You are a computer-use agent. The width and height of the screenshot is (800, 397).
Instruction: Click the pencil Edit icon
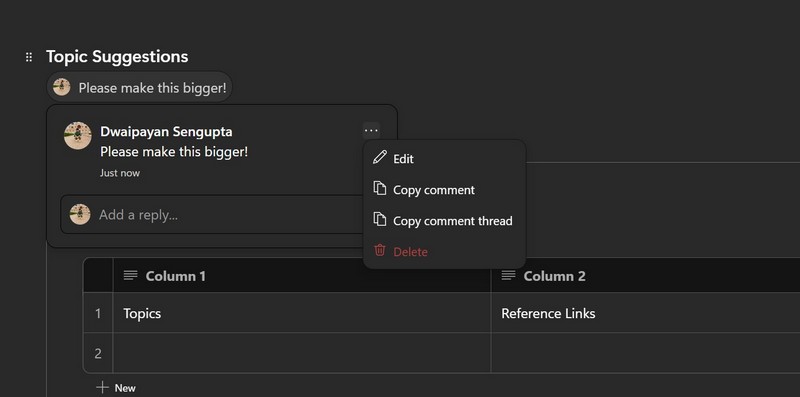tap(380, 158)
